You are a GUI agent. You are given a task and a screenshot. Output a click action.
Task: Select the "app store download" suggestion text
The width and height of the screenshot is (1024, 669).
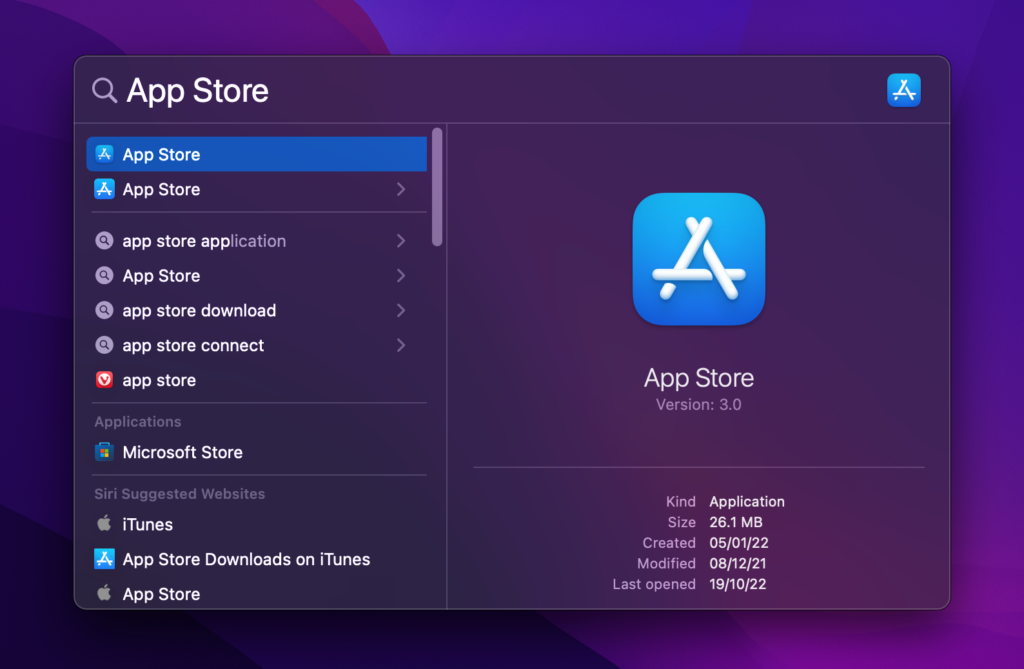pos(199,311)
